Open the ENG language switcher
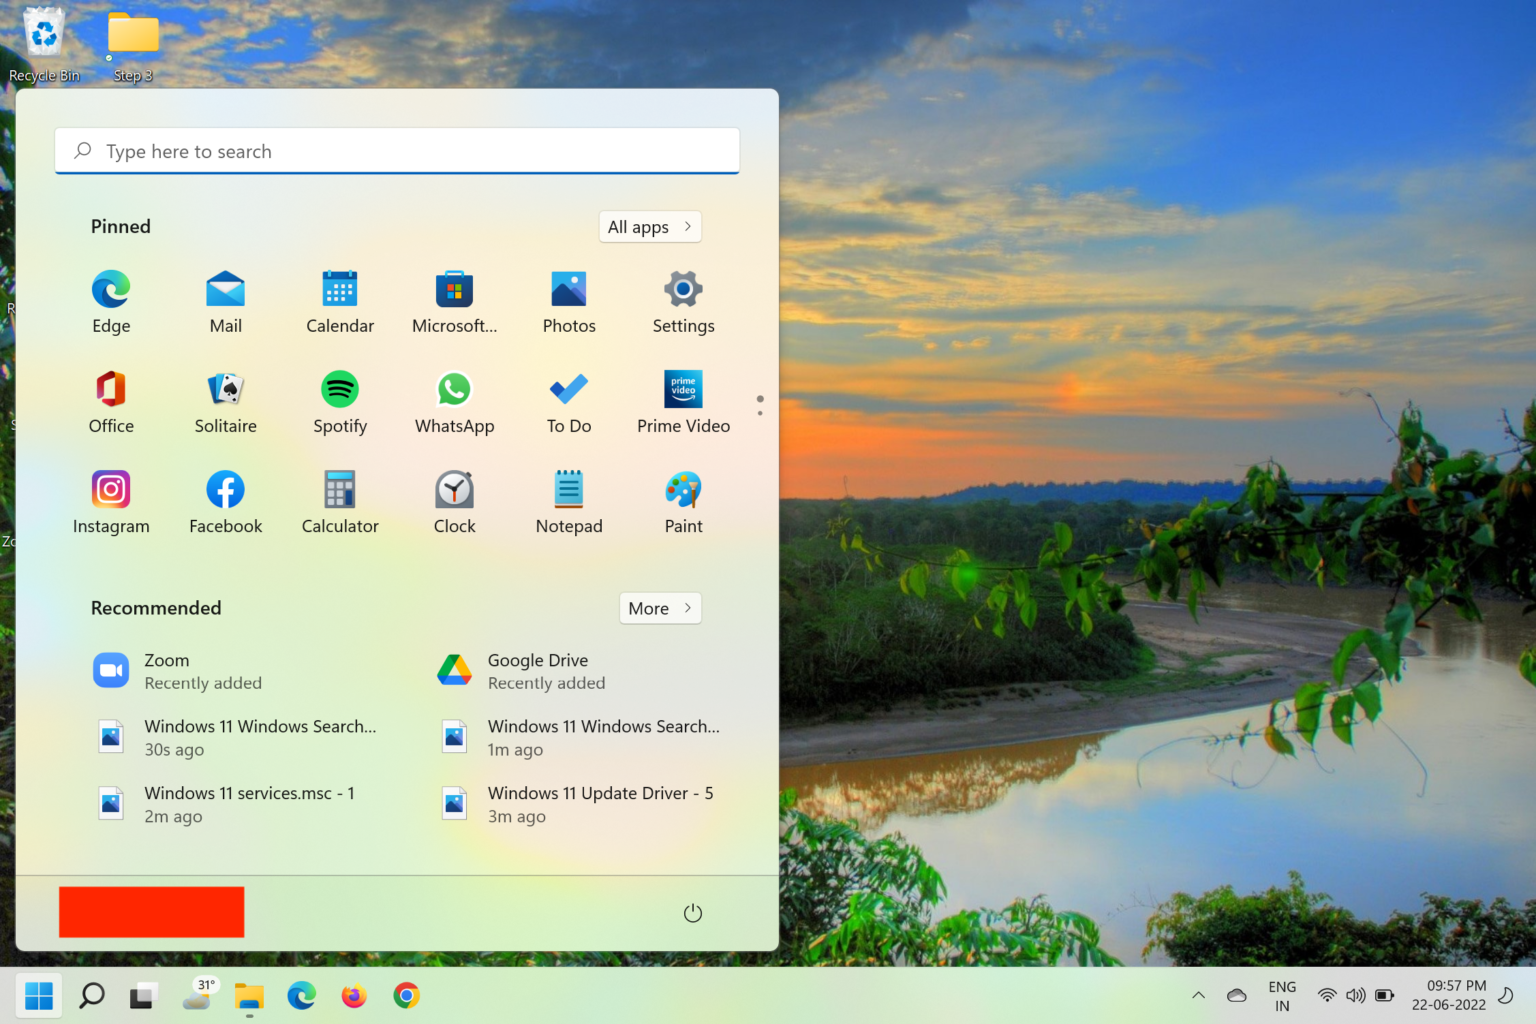 (x=1281, y=996)
